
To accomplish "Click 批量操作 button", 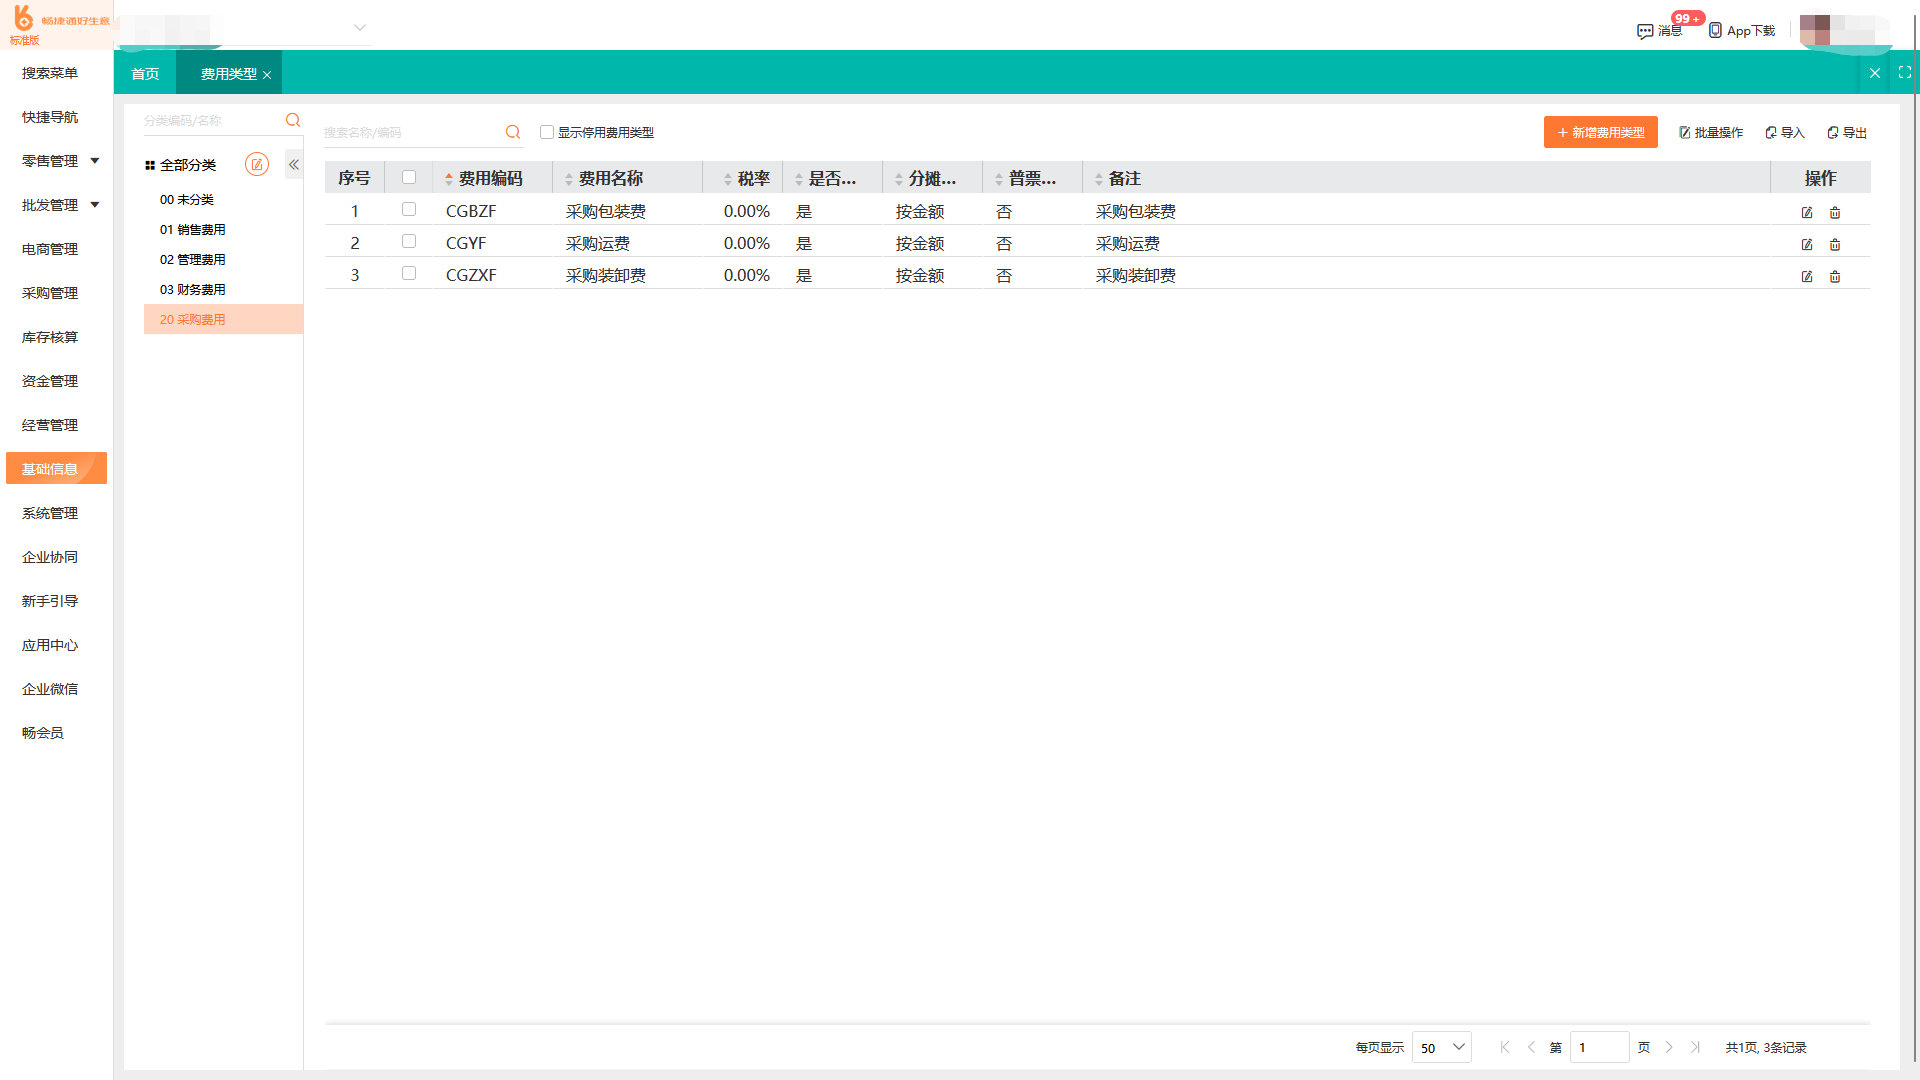I will pos(1709,131).
